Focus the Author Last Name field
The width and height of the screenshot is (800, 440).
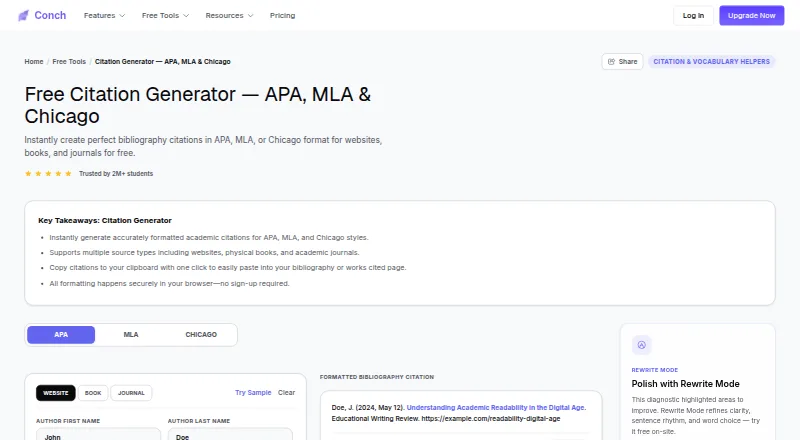click(230, 435)
